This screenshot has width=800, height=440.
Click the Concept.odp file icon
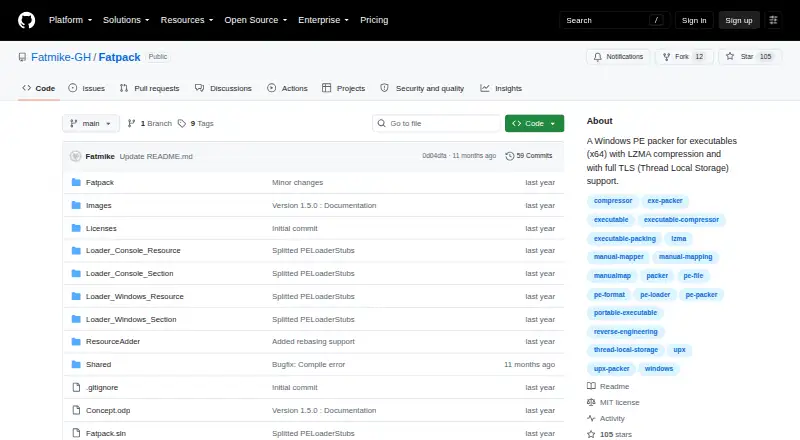point(76,410)
